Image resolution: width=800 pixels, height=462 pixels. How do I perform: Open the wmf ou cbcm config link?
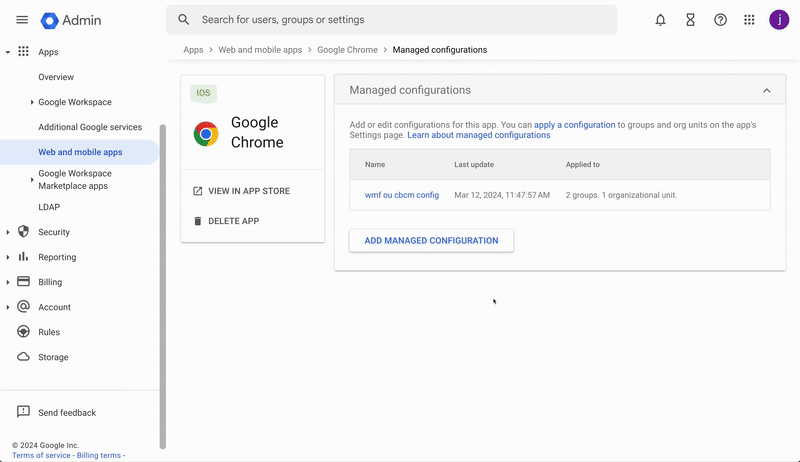click(x=401, y=195)
